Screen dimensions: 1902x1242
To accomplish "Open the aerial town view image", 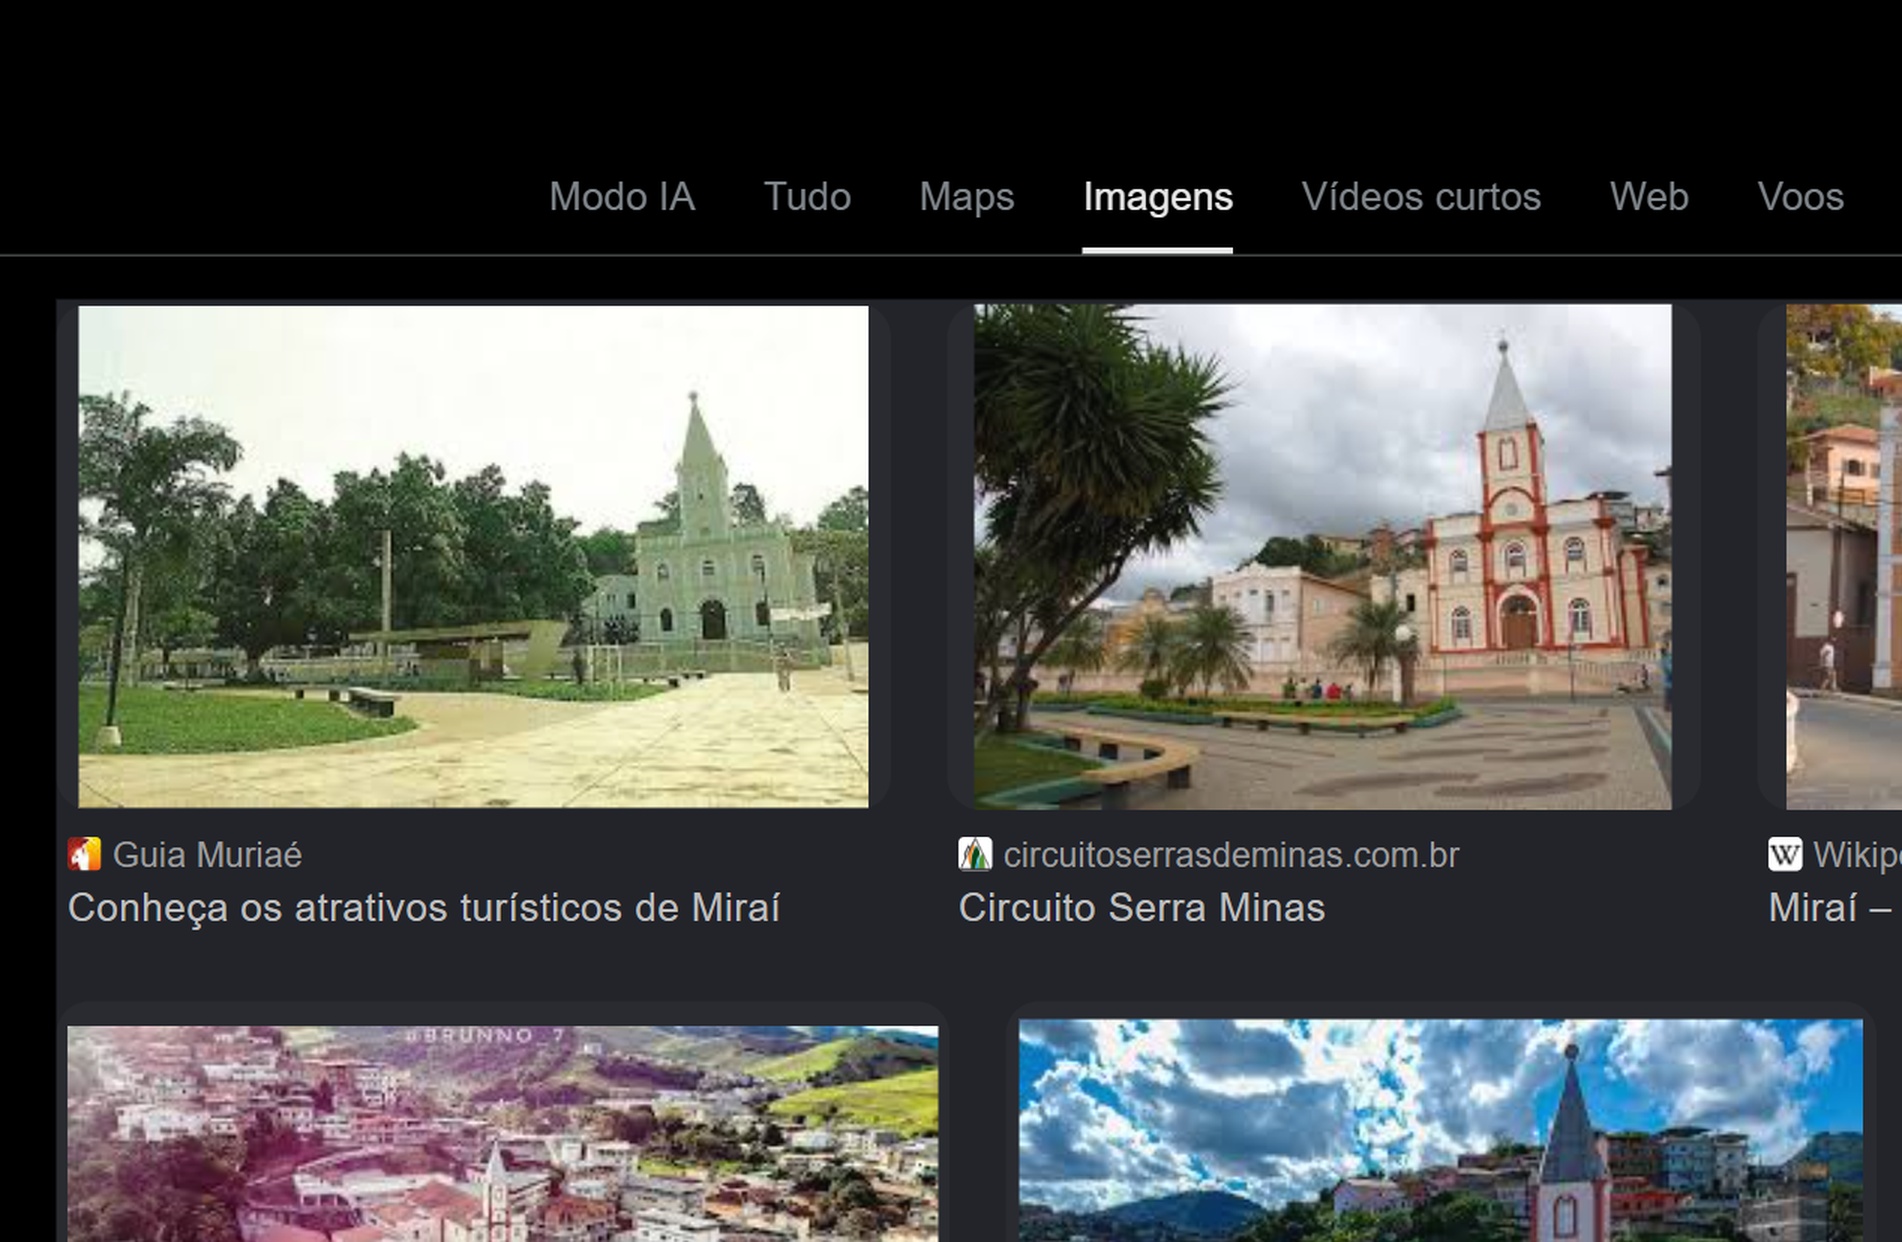I will click(x=502, y=1133).
